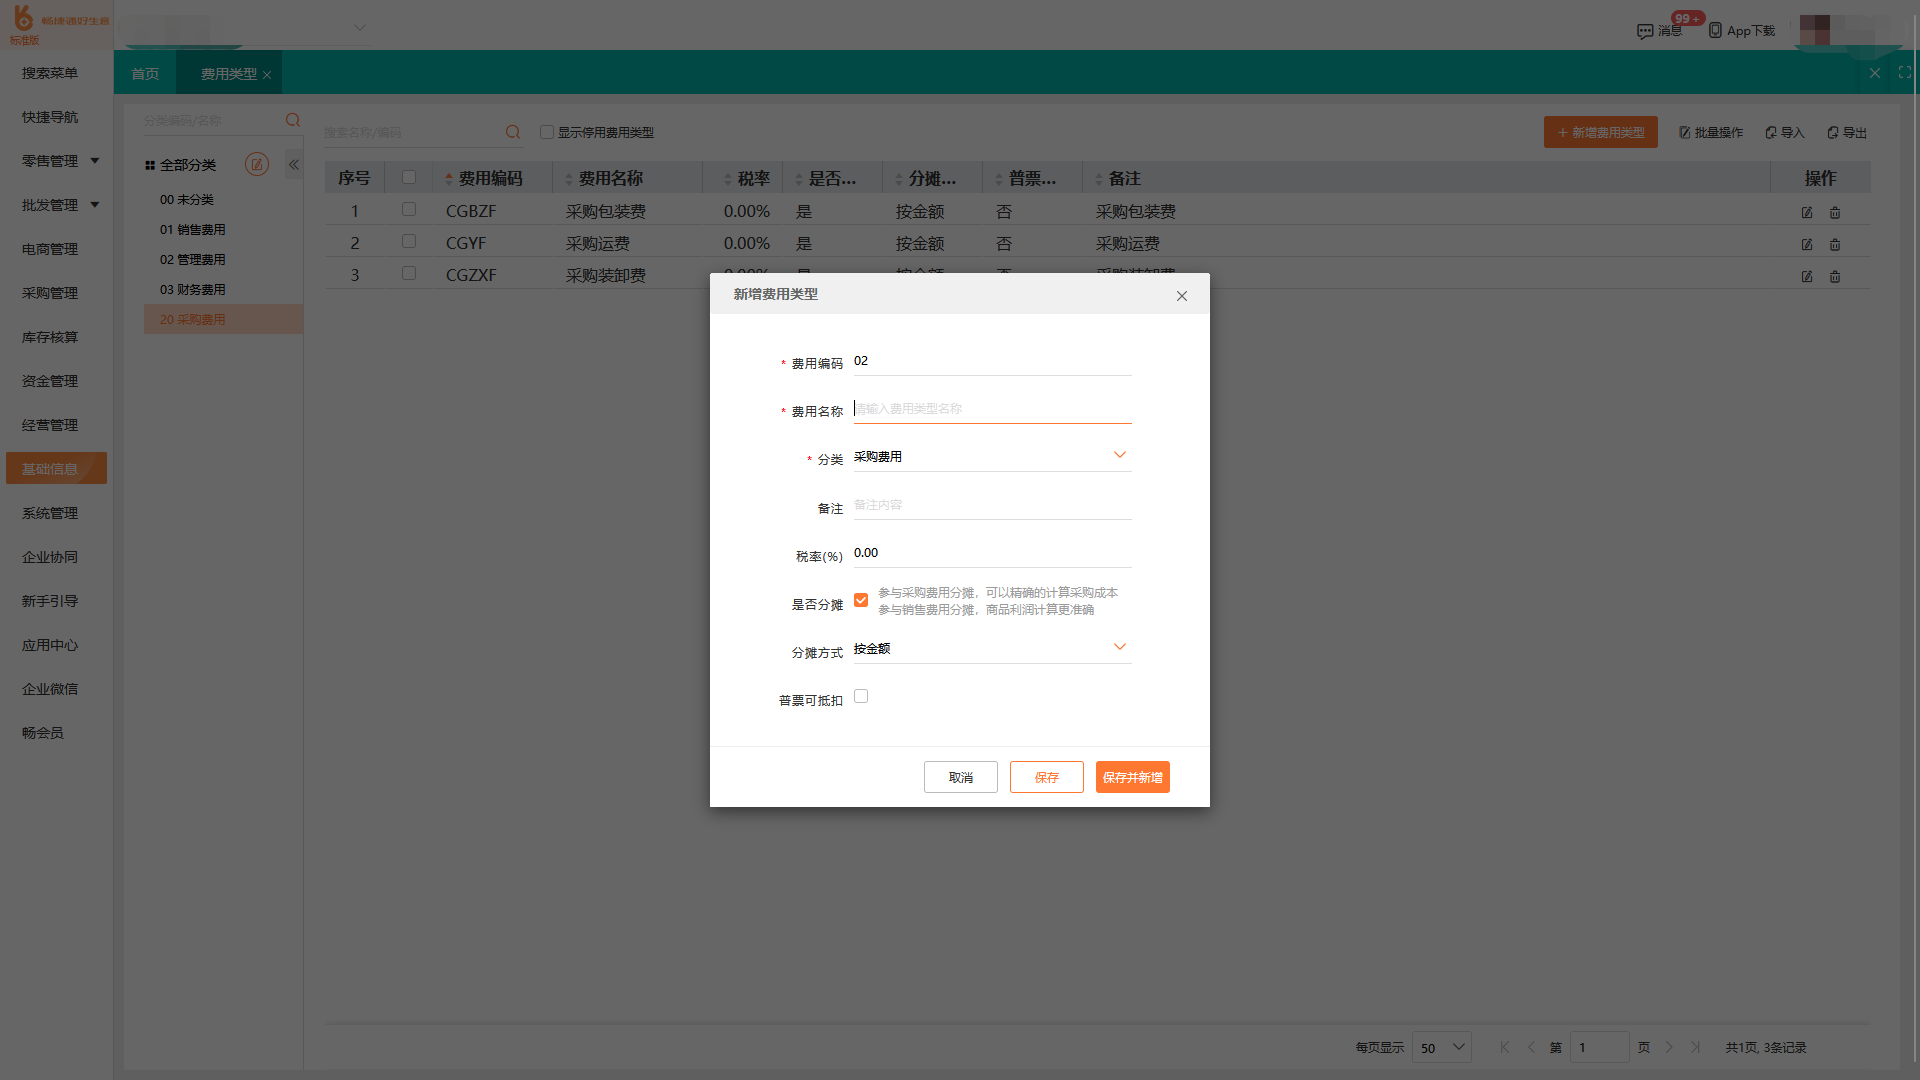Enable 普票可抵扣 checkbox
Viewport: 1920px width, 1080px height.
(x=860, y=695)
